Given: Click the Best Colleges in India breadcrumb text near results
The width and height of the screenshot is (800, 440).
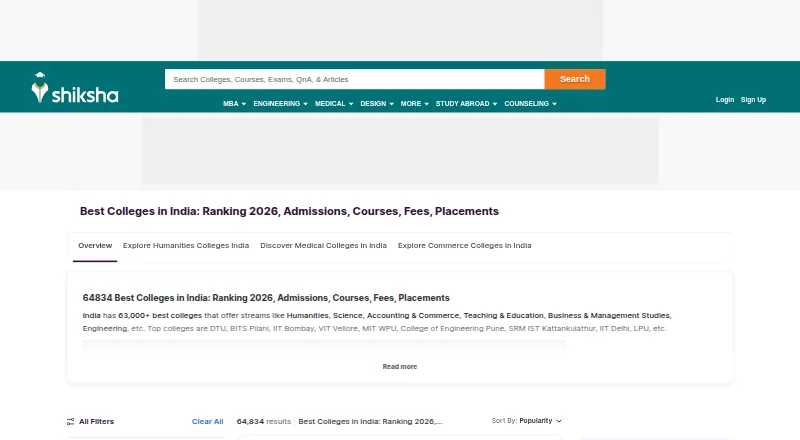Looking at the screenshot, I should (x=370, y=422).
